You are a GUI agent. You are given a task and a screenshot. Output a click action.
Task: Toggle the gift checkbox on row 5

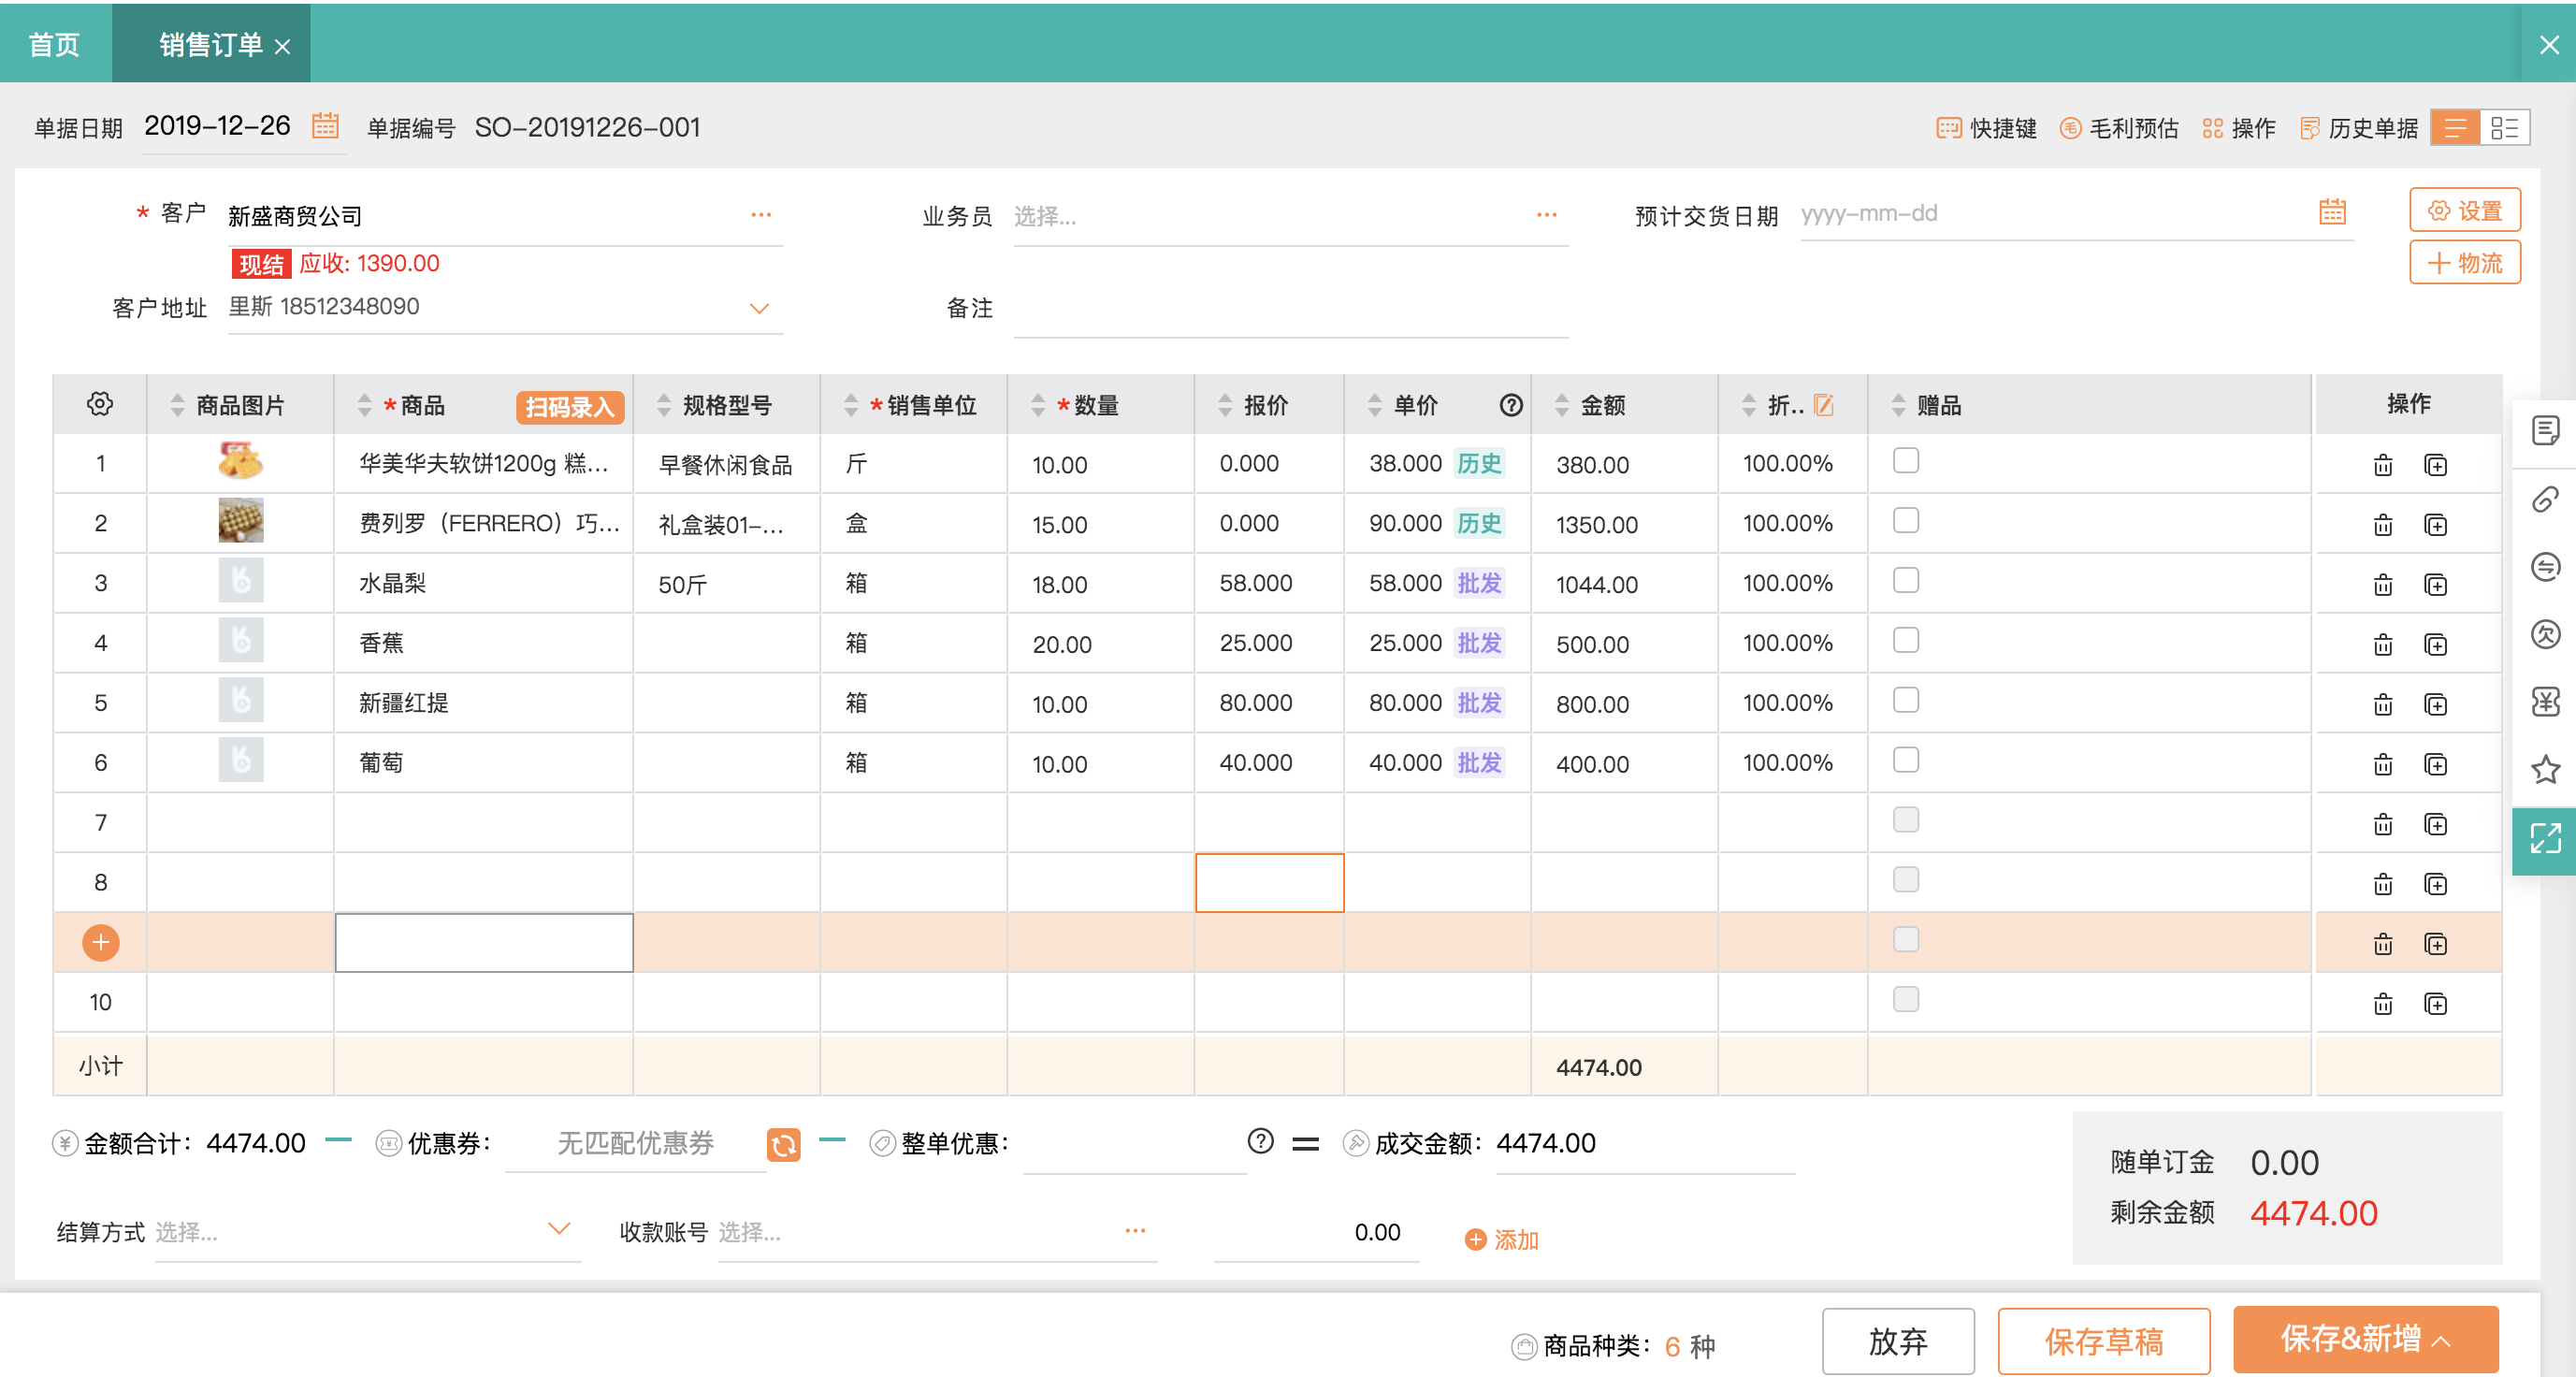[1910, 701]
